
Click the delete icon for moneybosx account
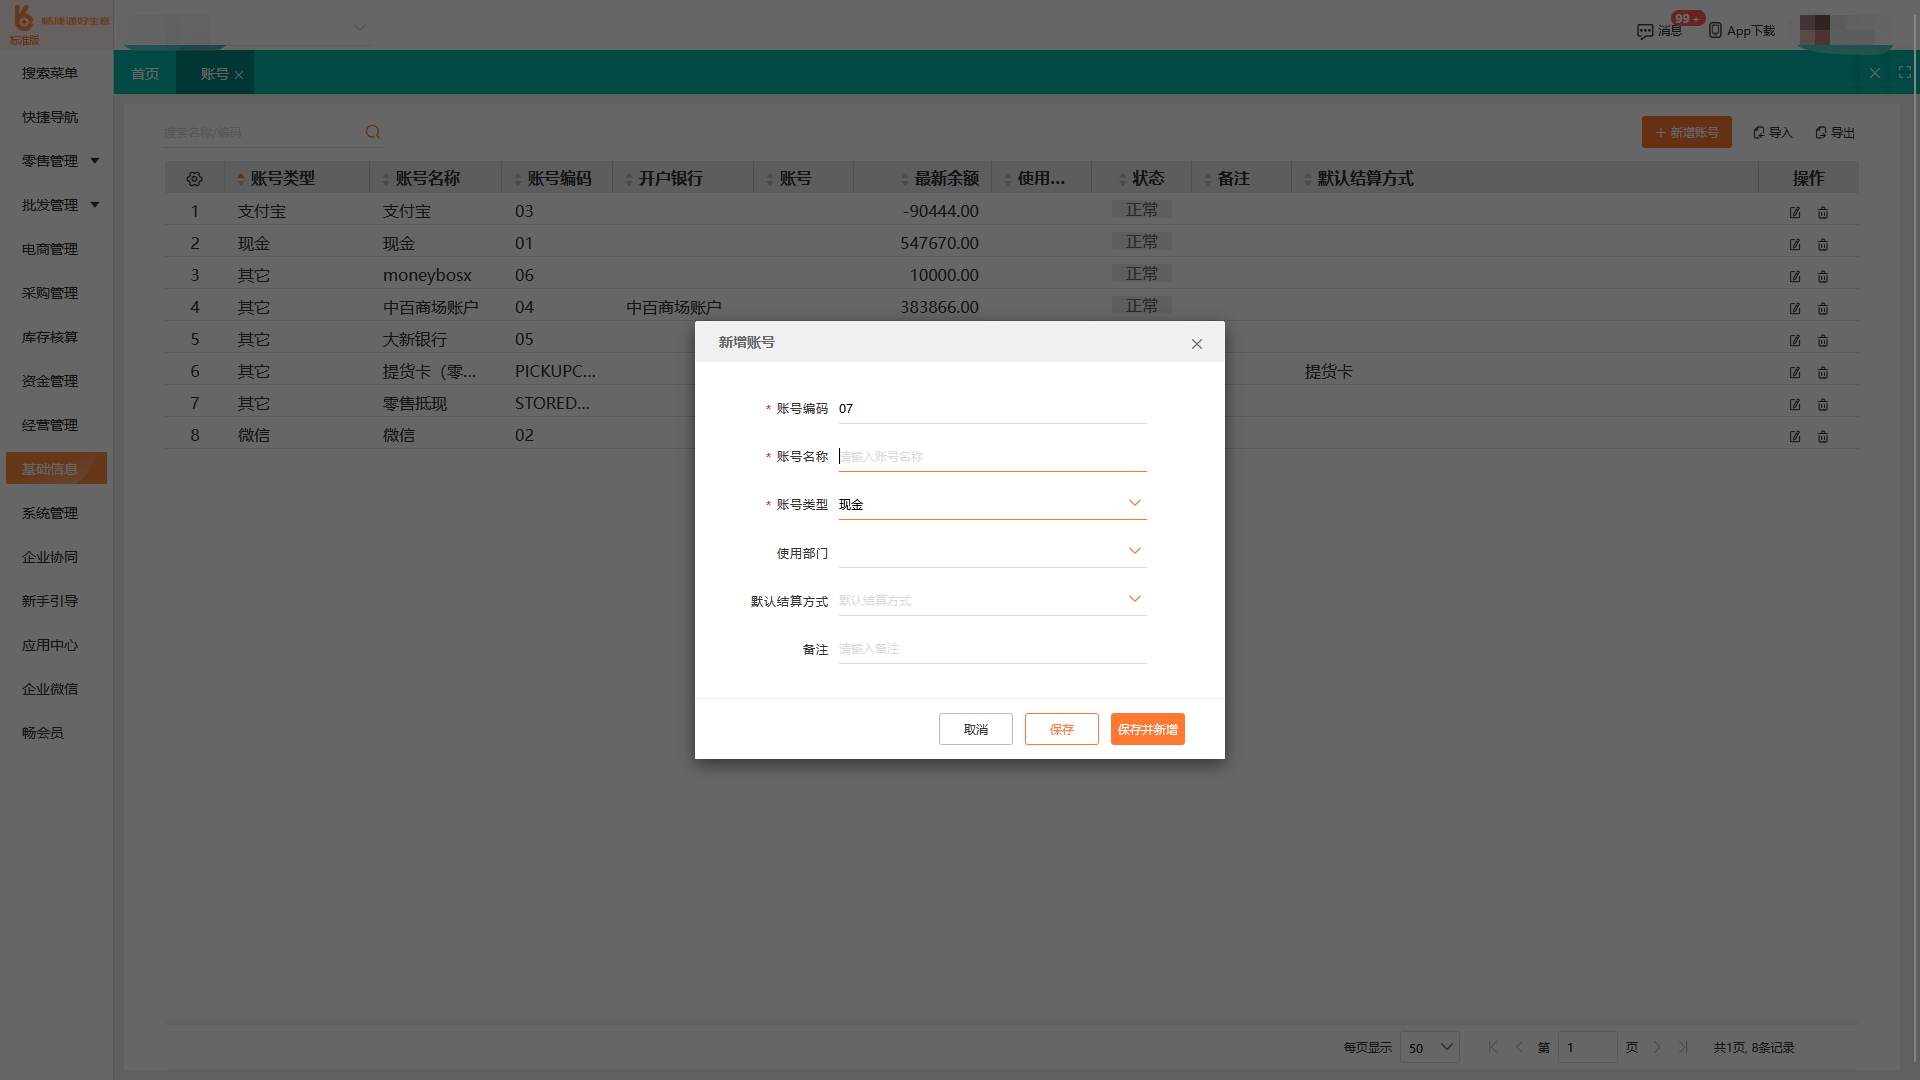pos(1824,276)
